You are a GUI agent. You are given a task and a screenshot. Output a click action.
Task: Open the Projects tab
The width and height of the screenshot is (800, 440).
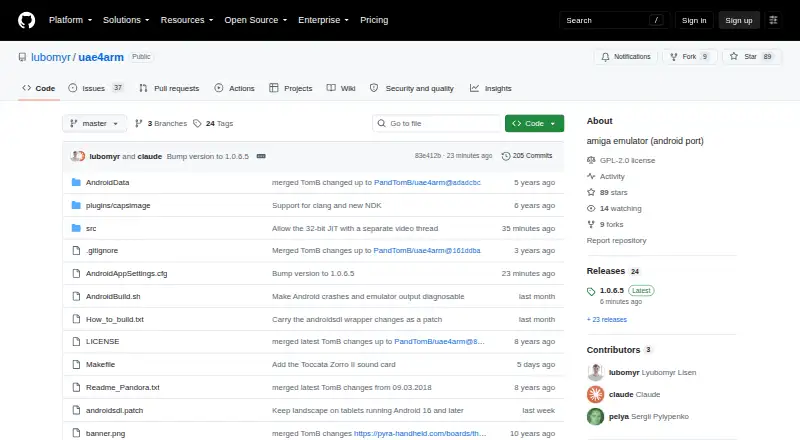[x=291, y=88]
